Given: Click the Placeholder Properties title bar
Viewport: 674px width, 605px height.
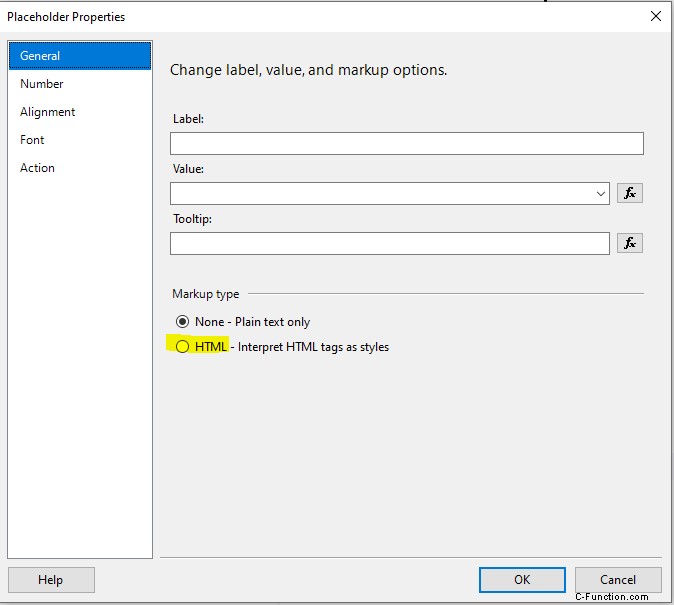Looking at the screenshot, I should (x=300, y=16).
